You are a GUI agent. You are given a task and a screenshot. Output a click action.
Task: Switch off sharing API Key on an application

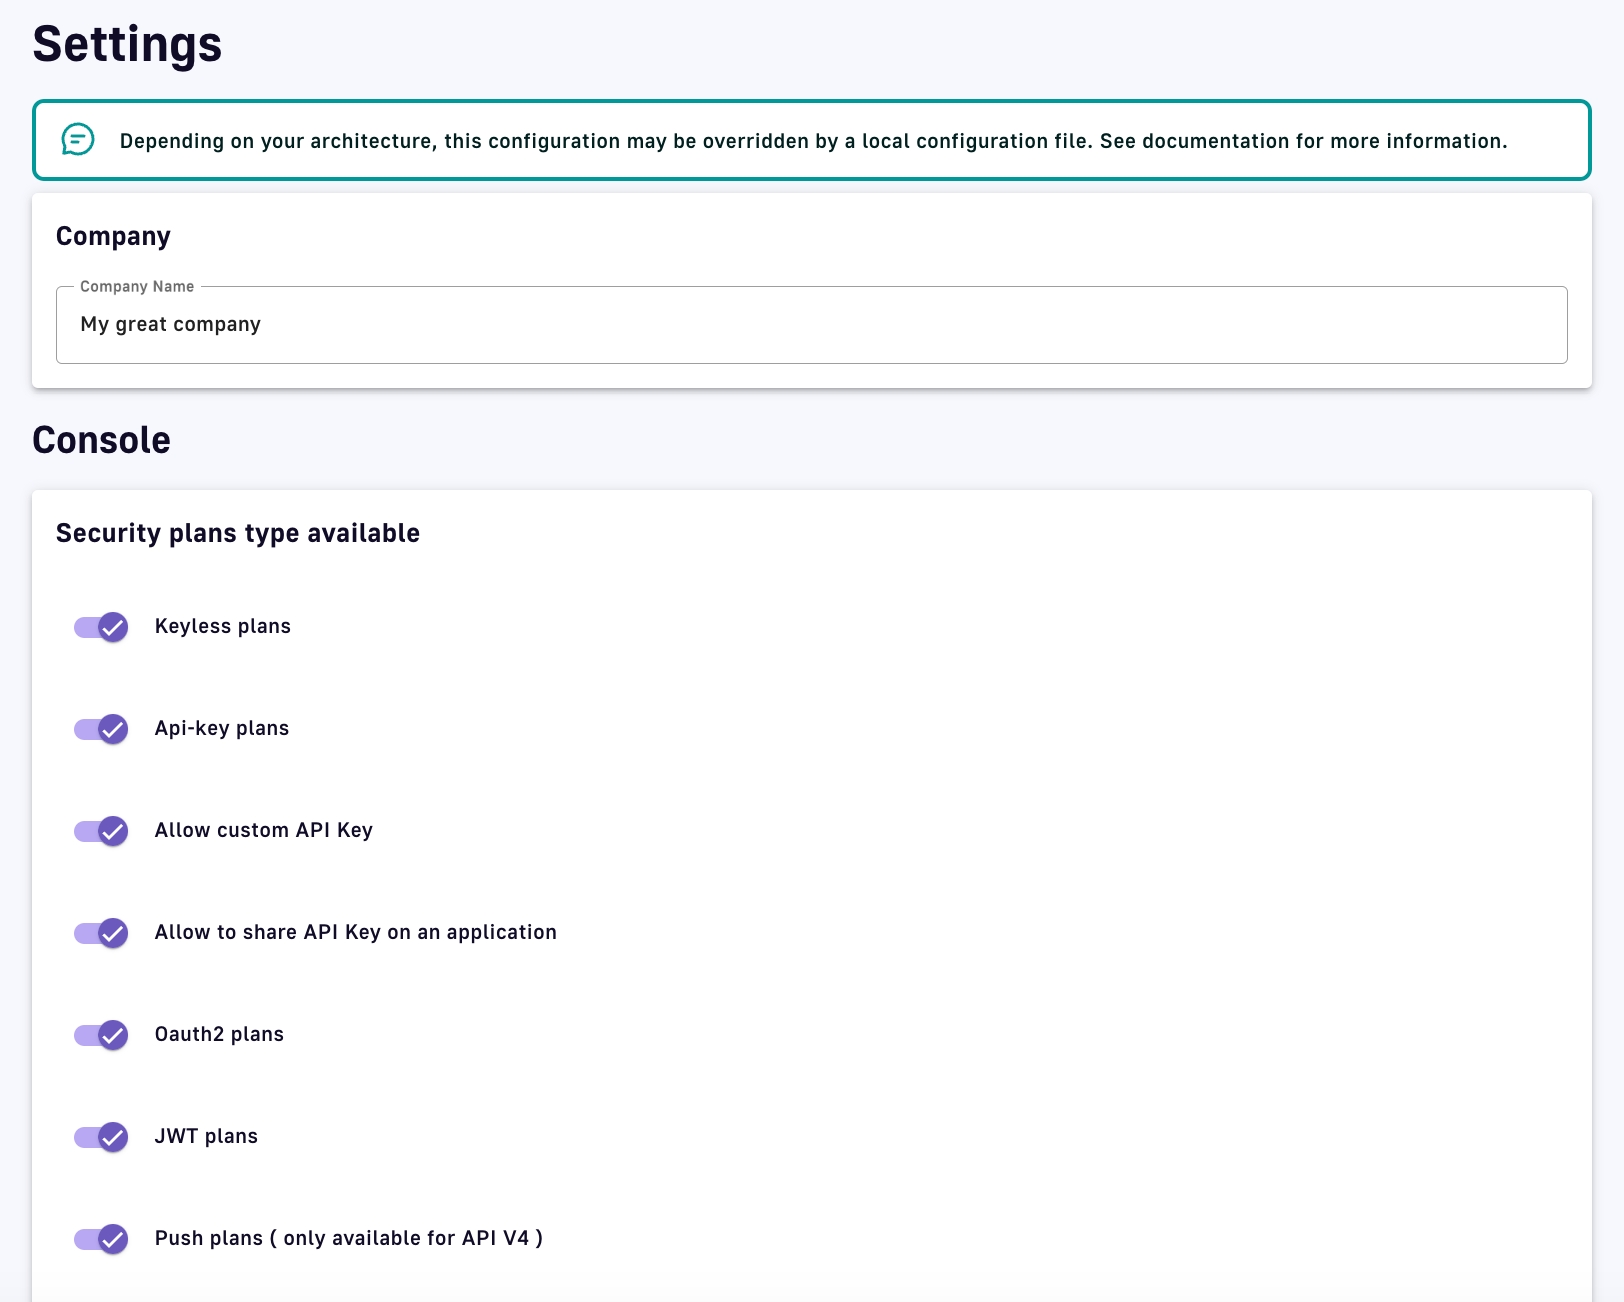point(101,933)
